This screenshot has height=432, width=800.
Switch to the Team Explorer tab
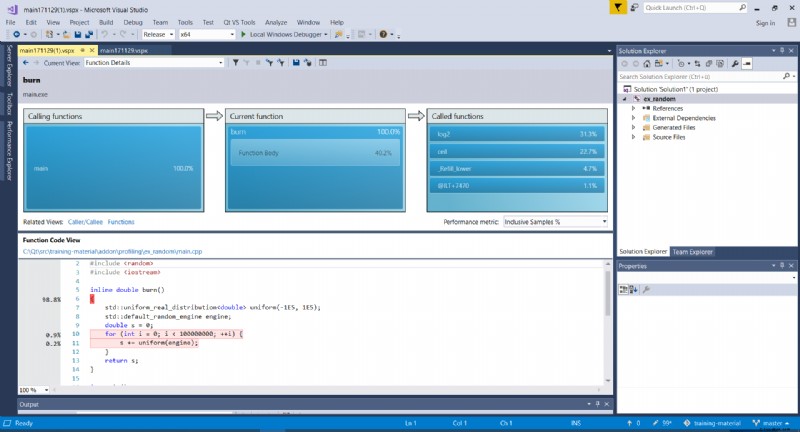click(x=693, y=252)
